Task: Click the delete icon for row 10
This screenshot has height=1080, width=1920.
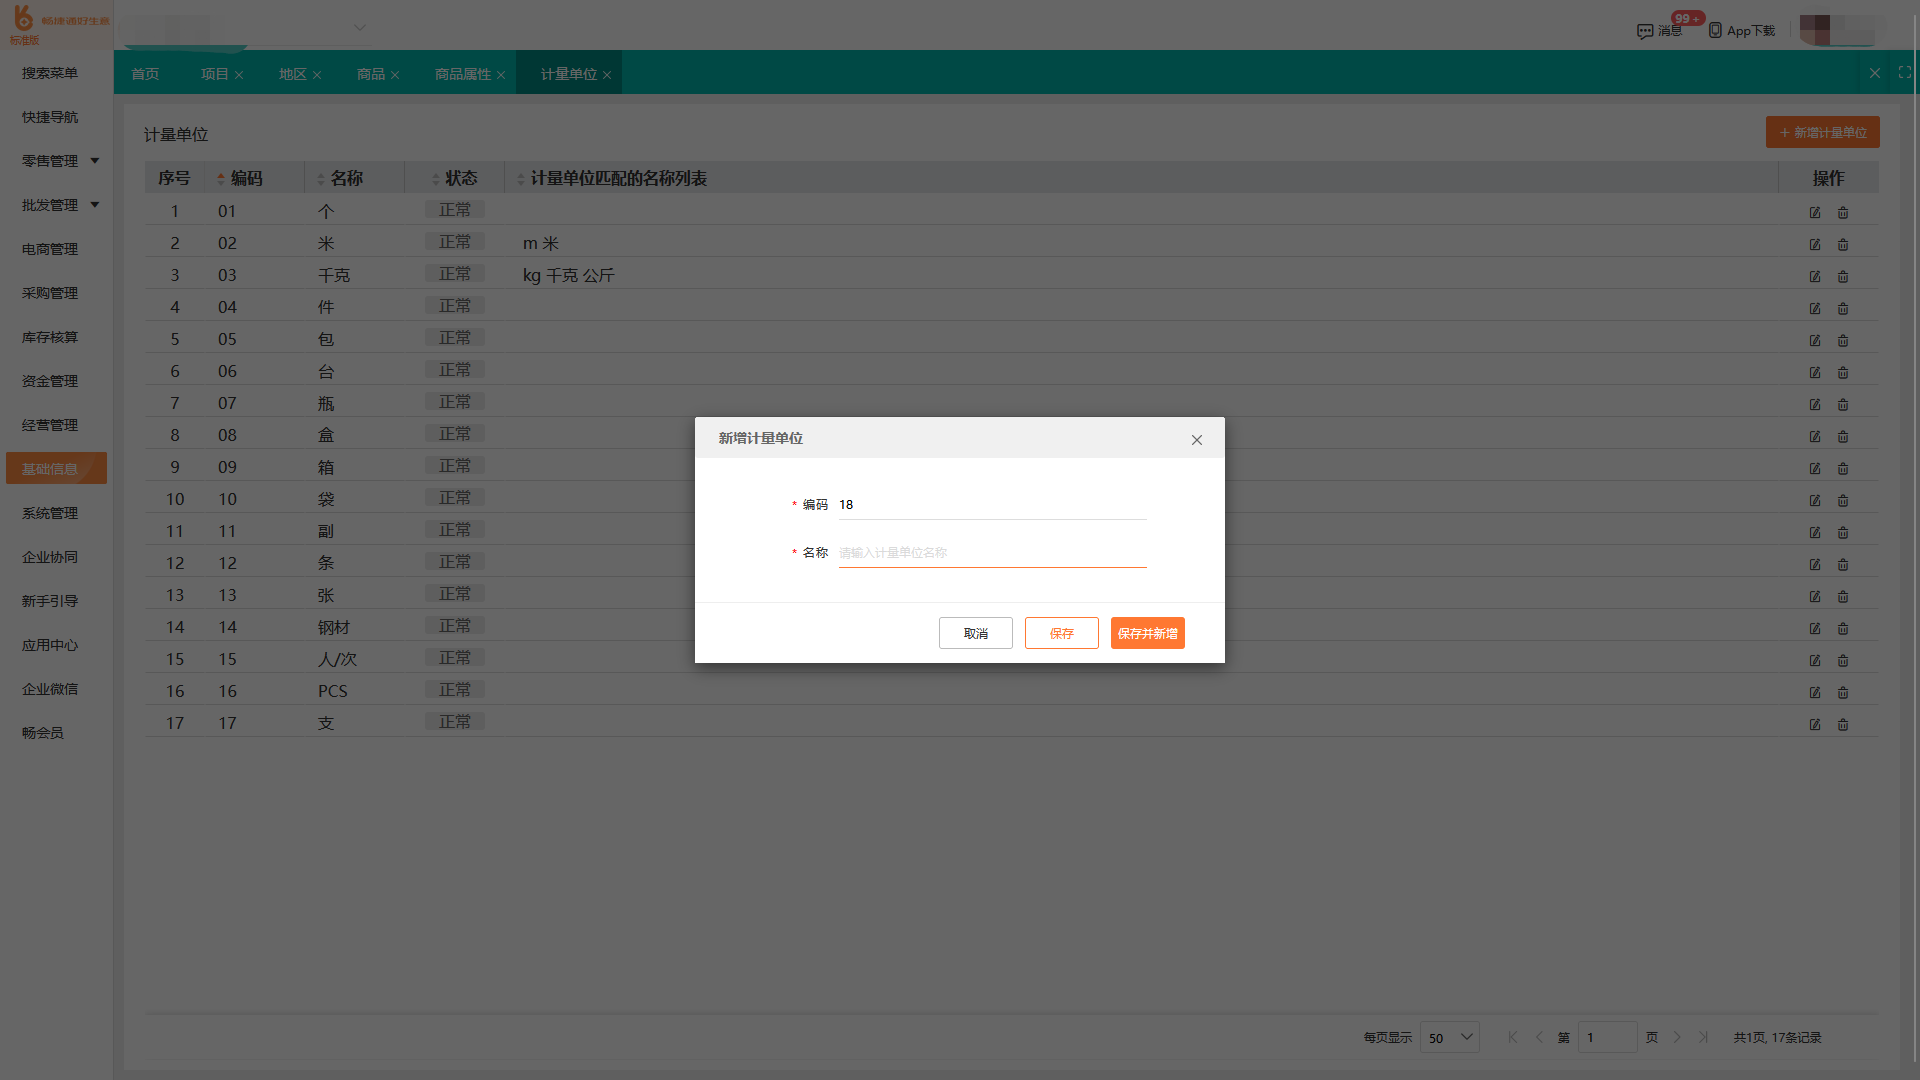Action: (x=1844, y=500)
